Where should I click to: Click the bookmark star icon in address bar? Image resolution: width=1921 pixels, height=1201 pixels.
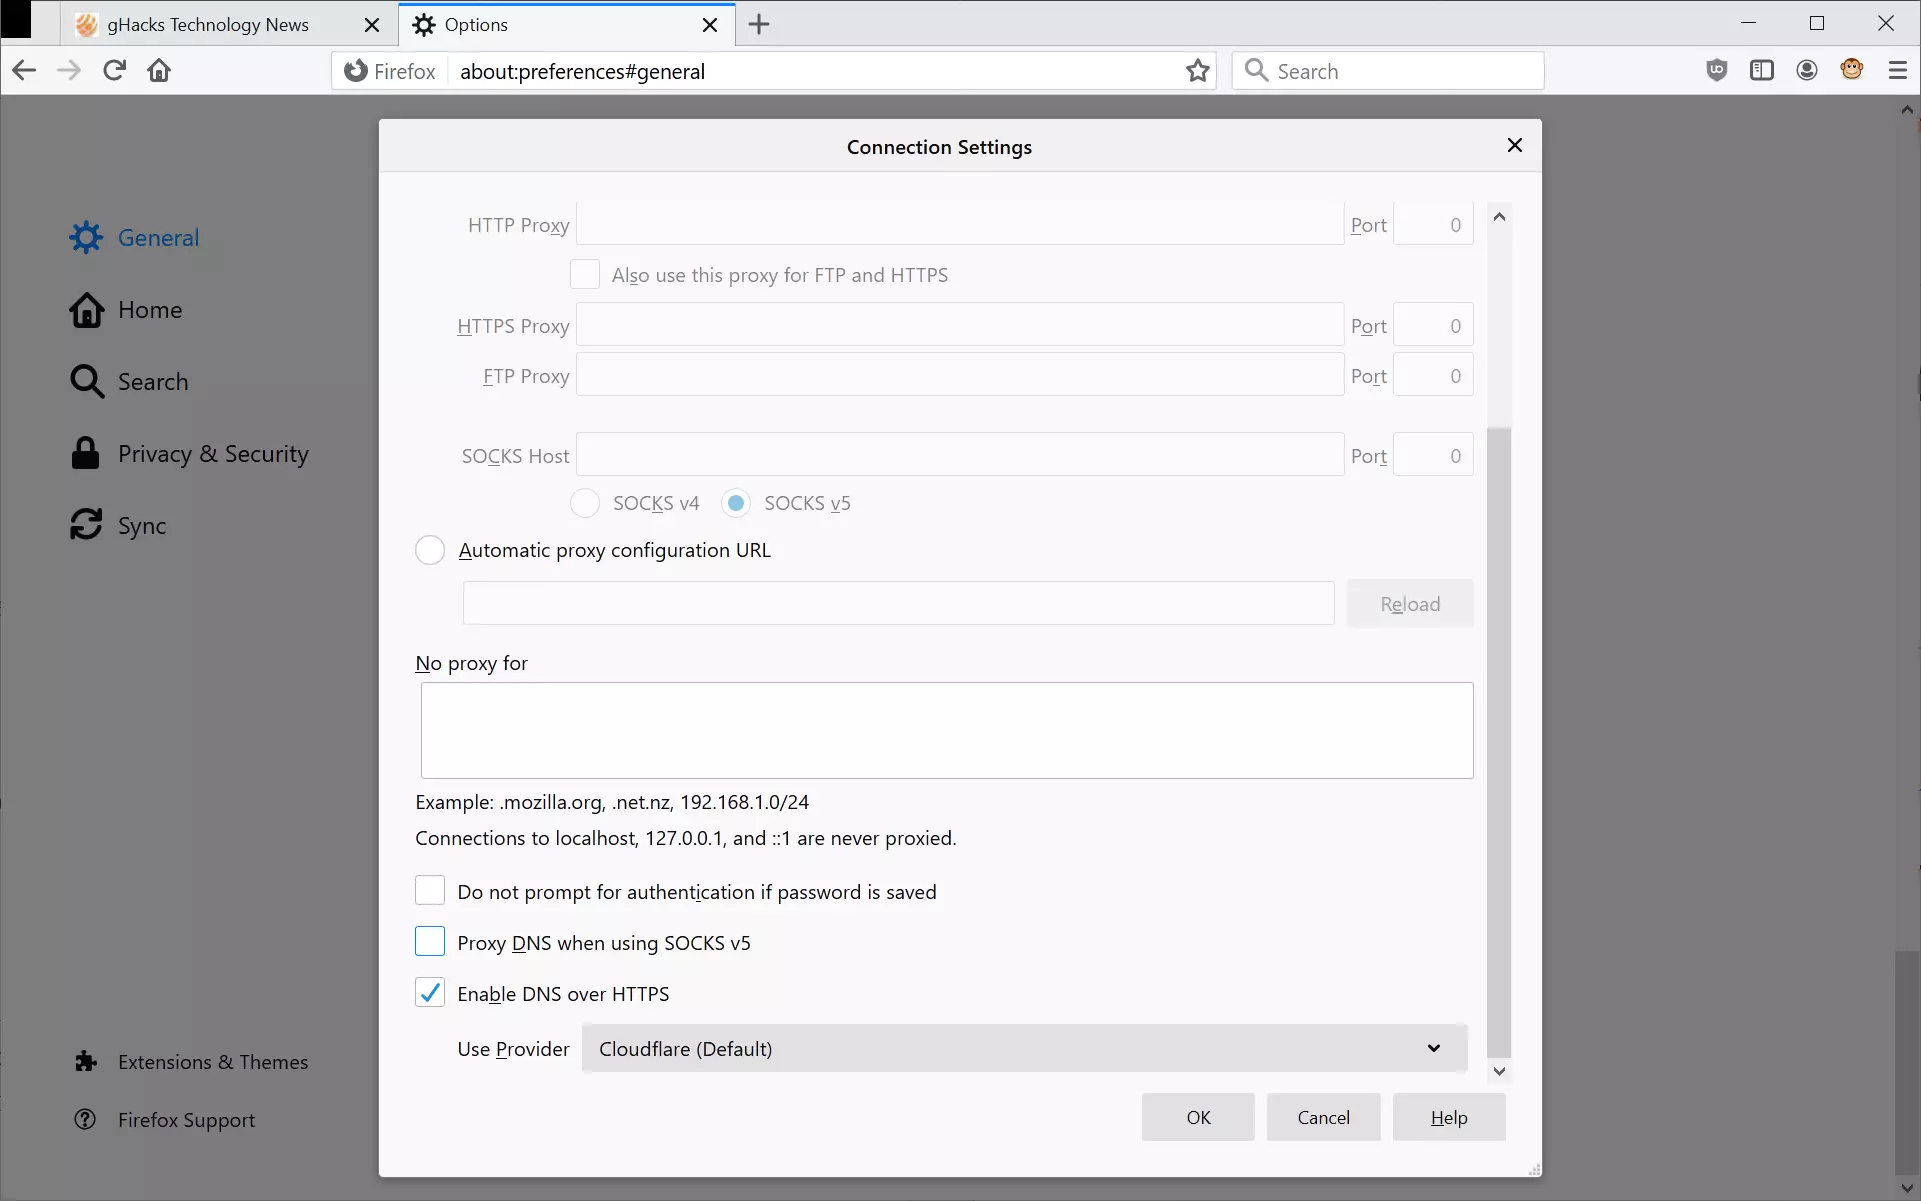point(1198,71)
